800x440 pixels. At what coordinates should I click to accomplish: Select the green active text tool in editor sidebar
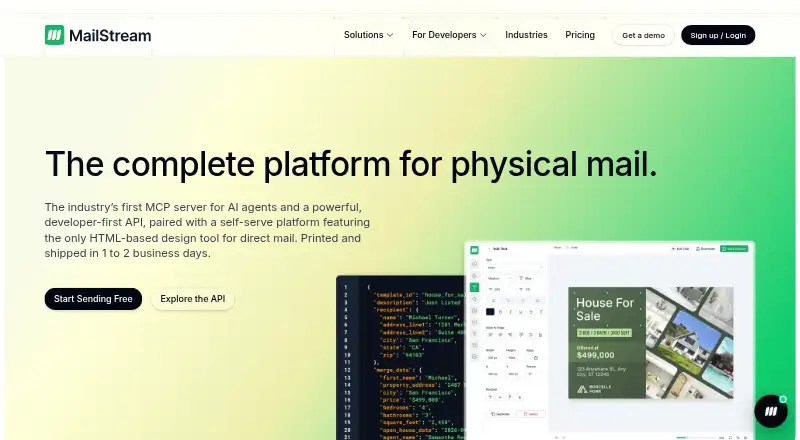pos(474,287)
